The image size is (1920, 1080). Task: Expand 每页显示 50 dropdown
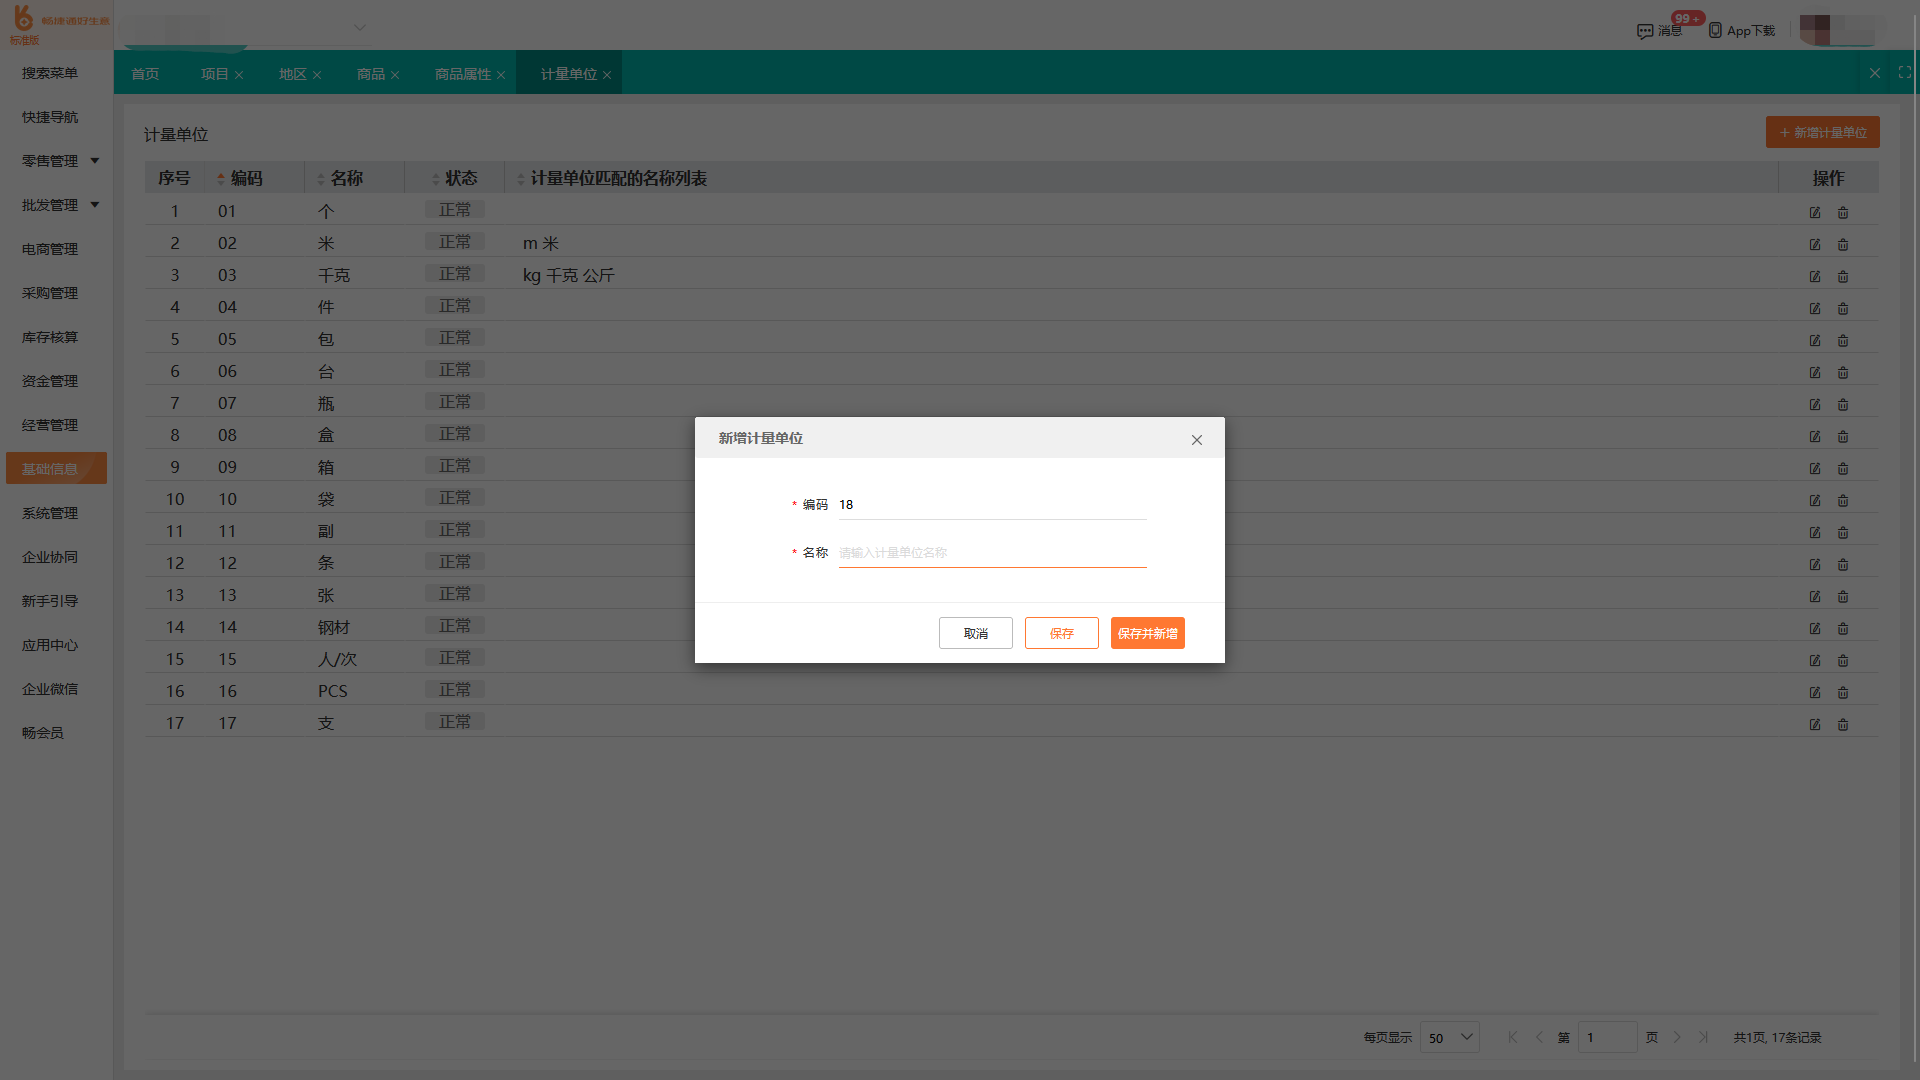1449,1038
